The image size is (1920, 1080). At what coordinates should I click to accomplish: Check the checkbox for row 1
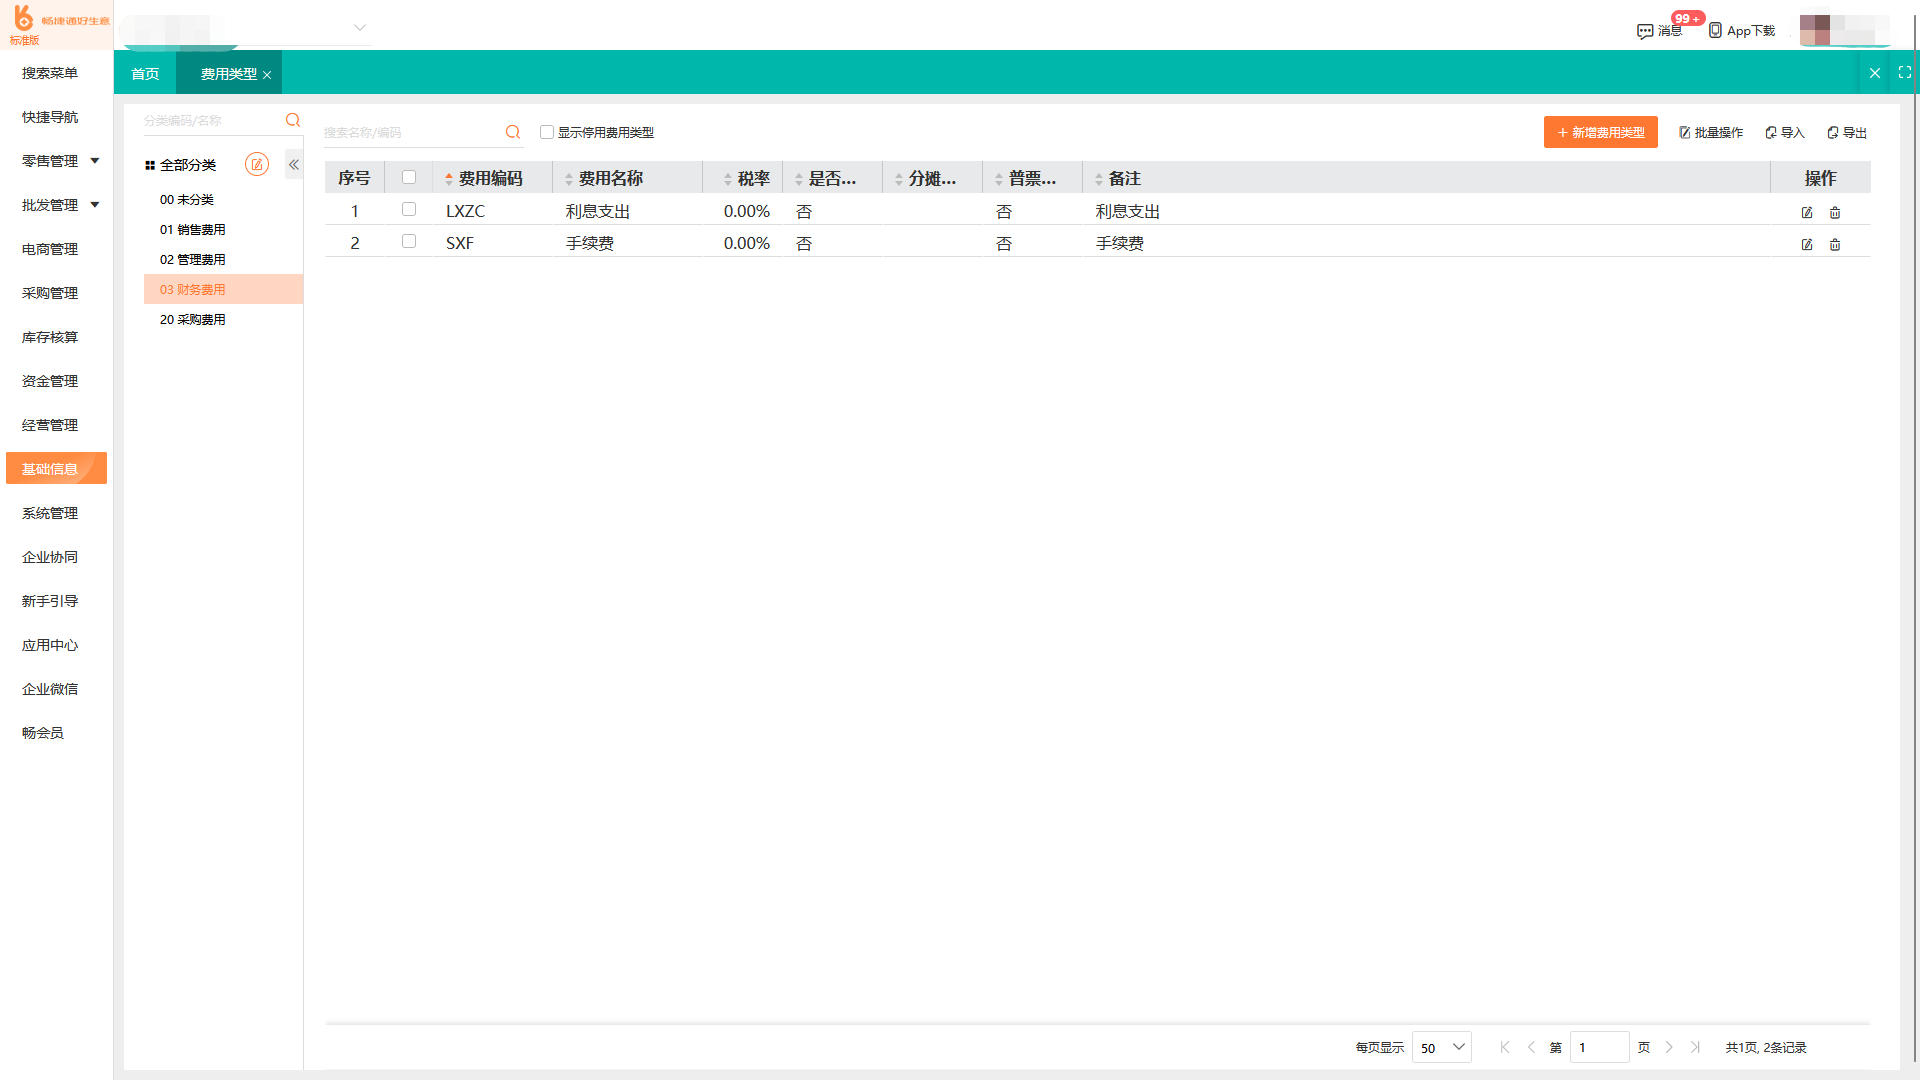[409, 210]
